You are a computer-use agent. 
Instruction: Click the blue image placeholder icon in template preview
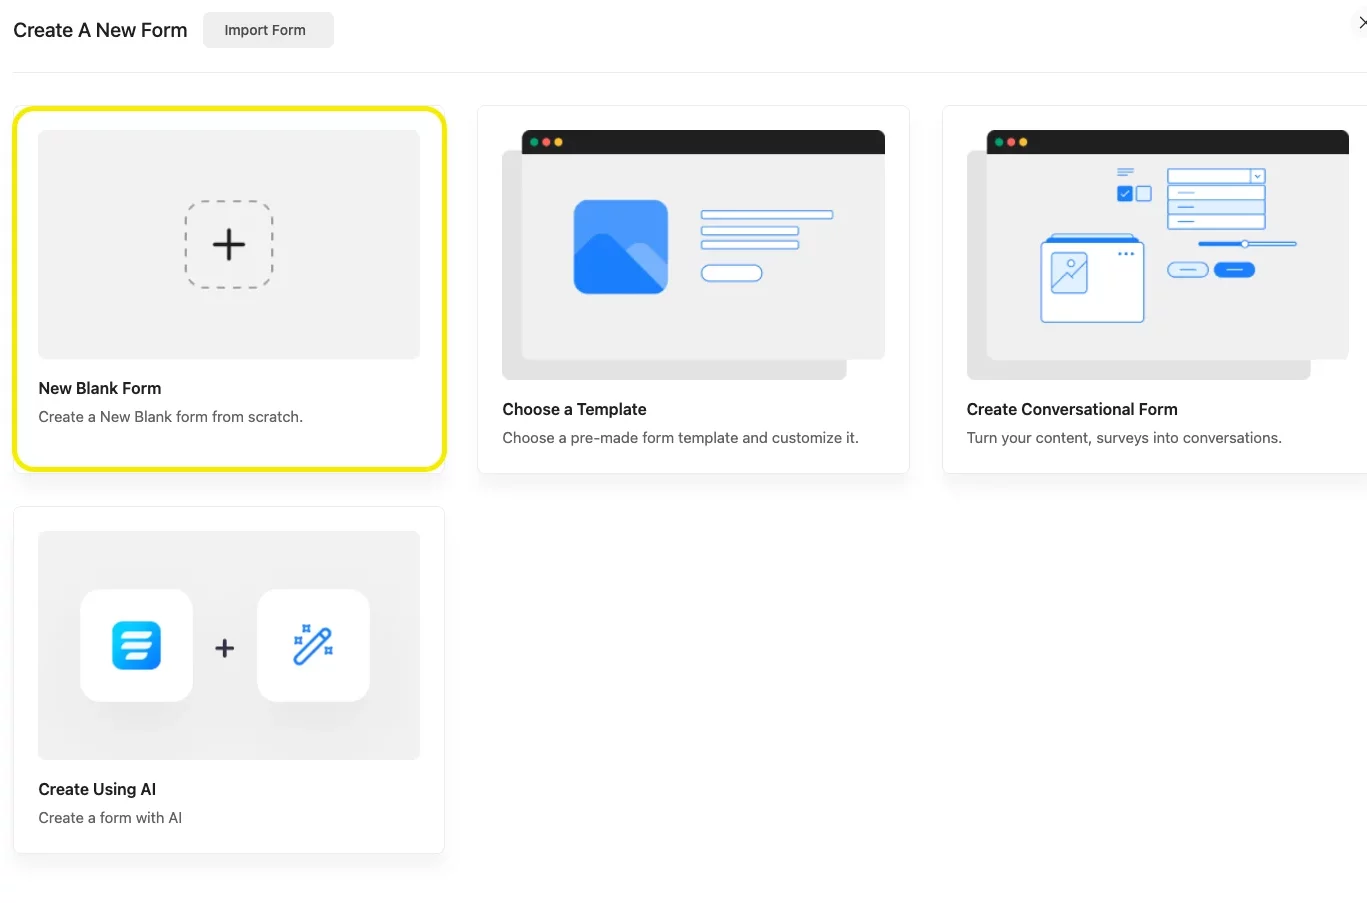(620, 246)
